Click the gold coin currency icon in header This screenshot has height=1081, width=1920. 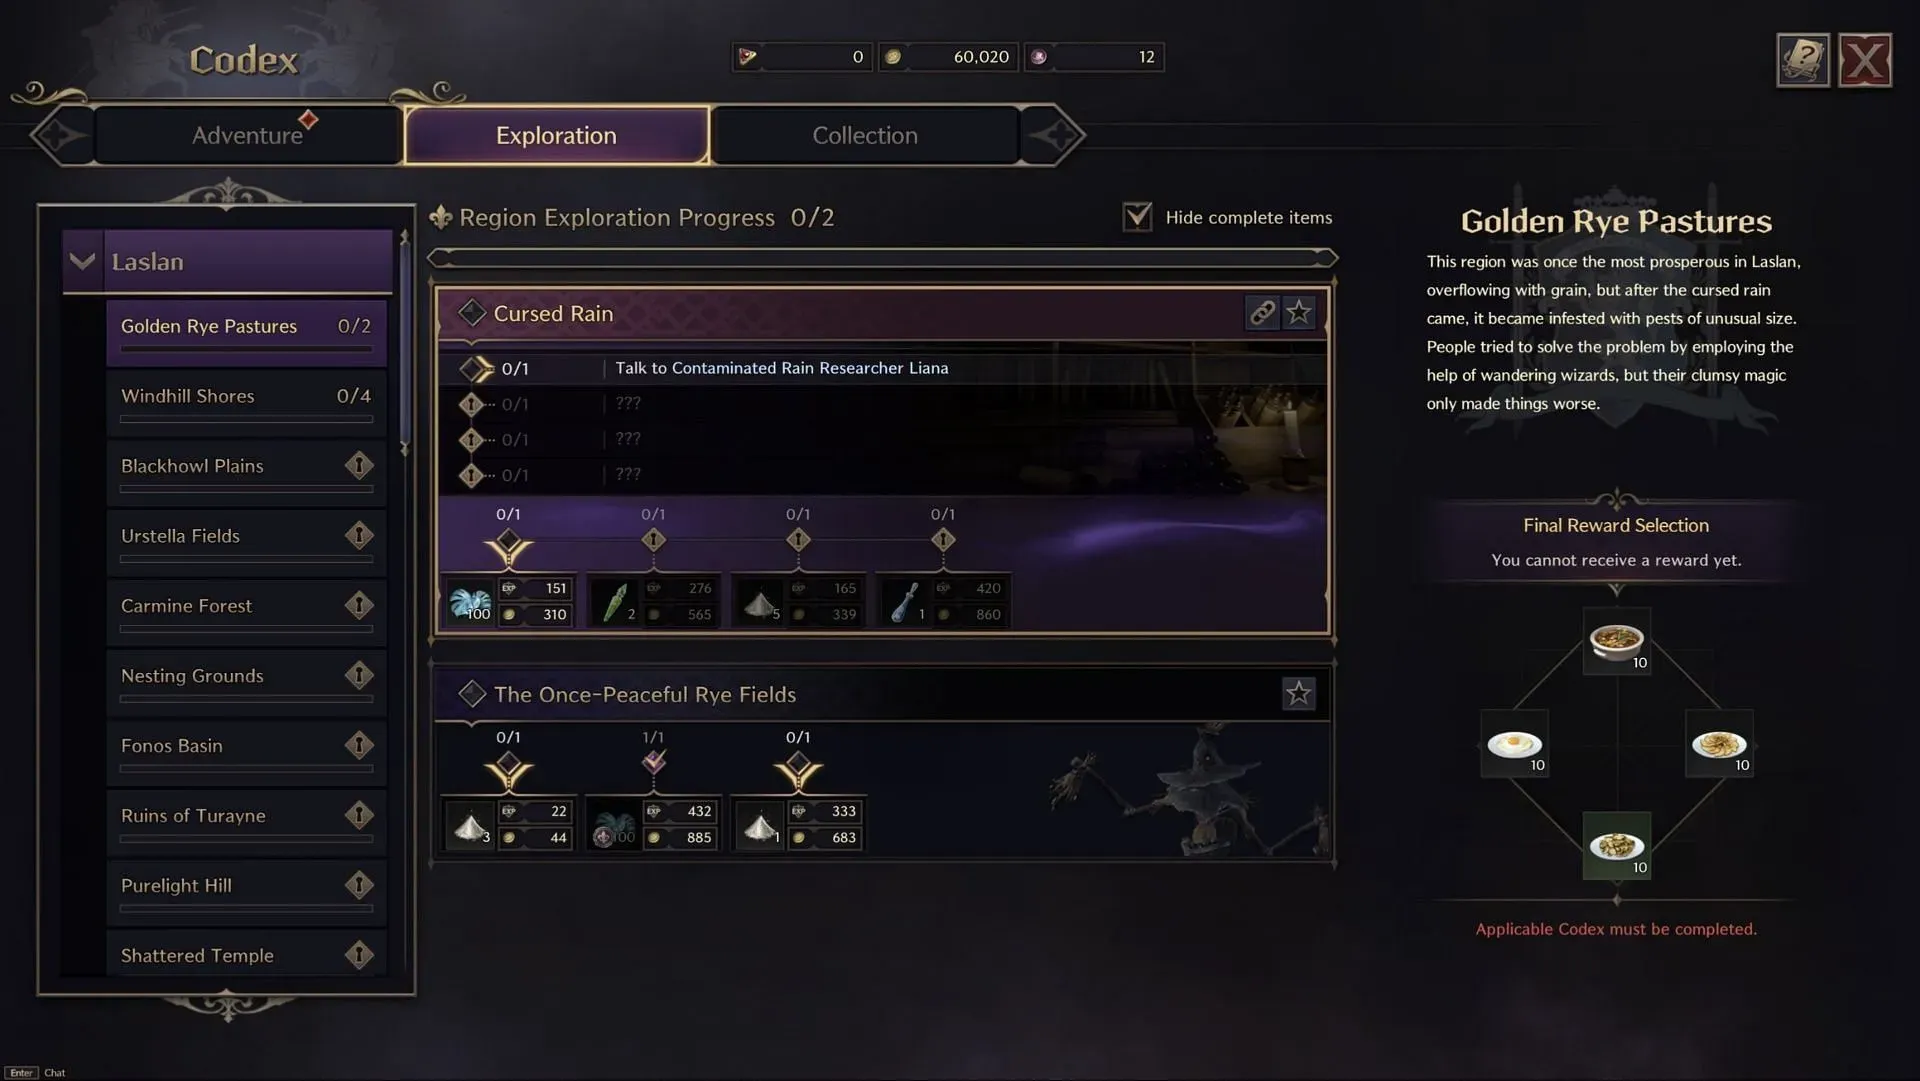[894, 55]
